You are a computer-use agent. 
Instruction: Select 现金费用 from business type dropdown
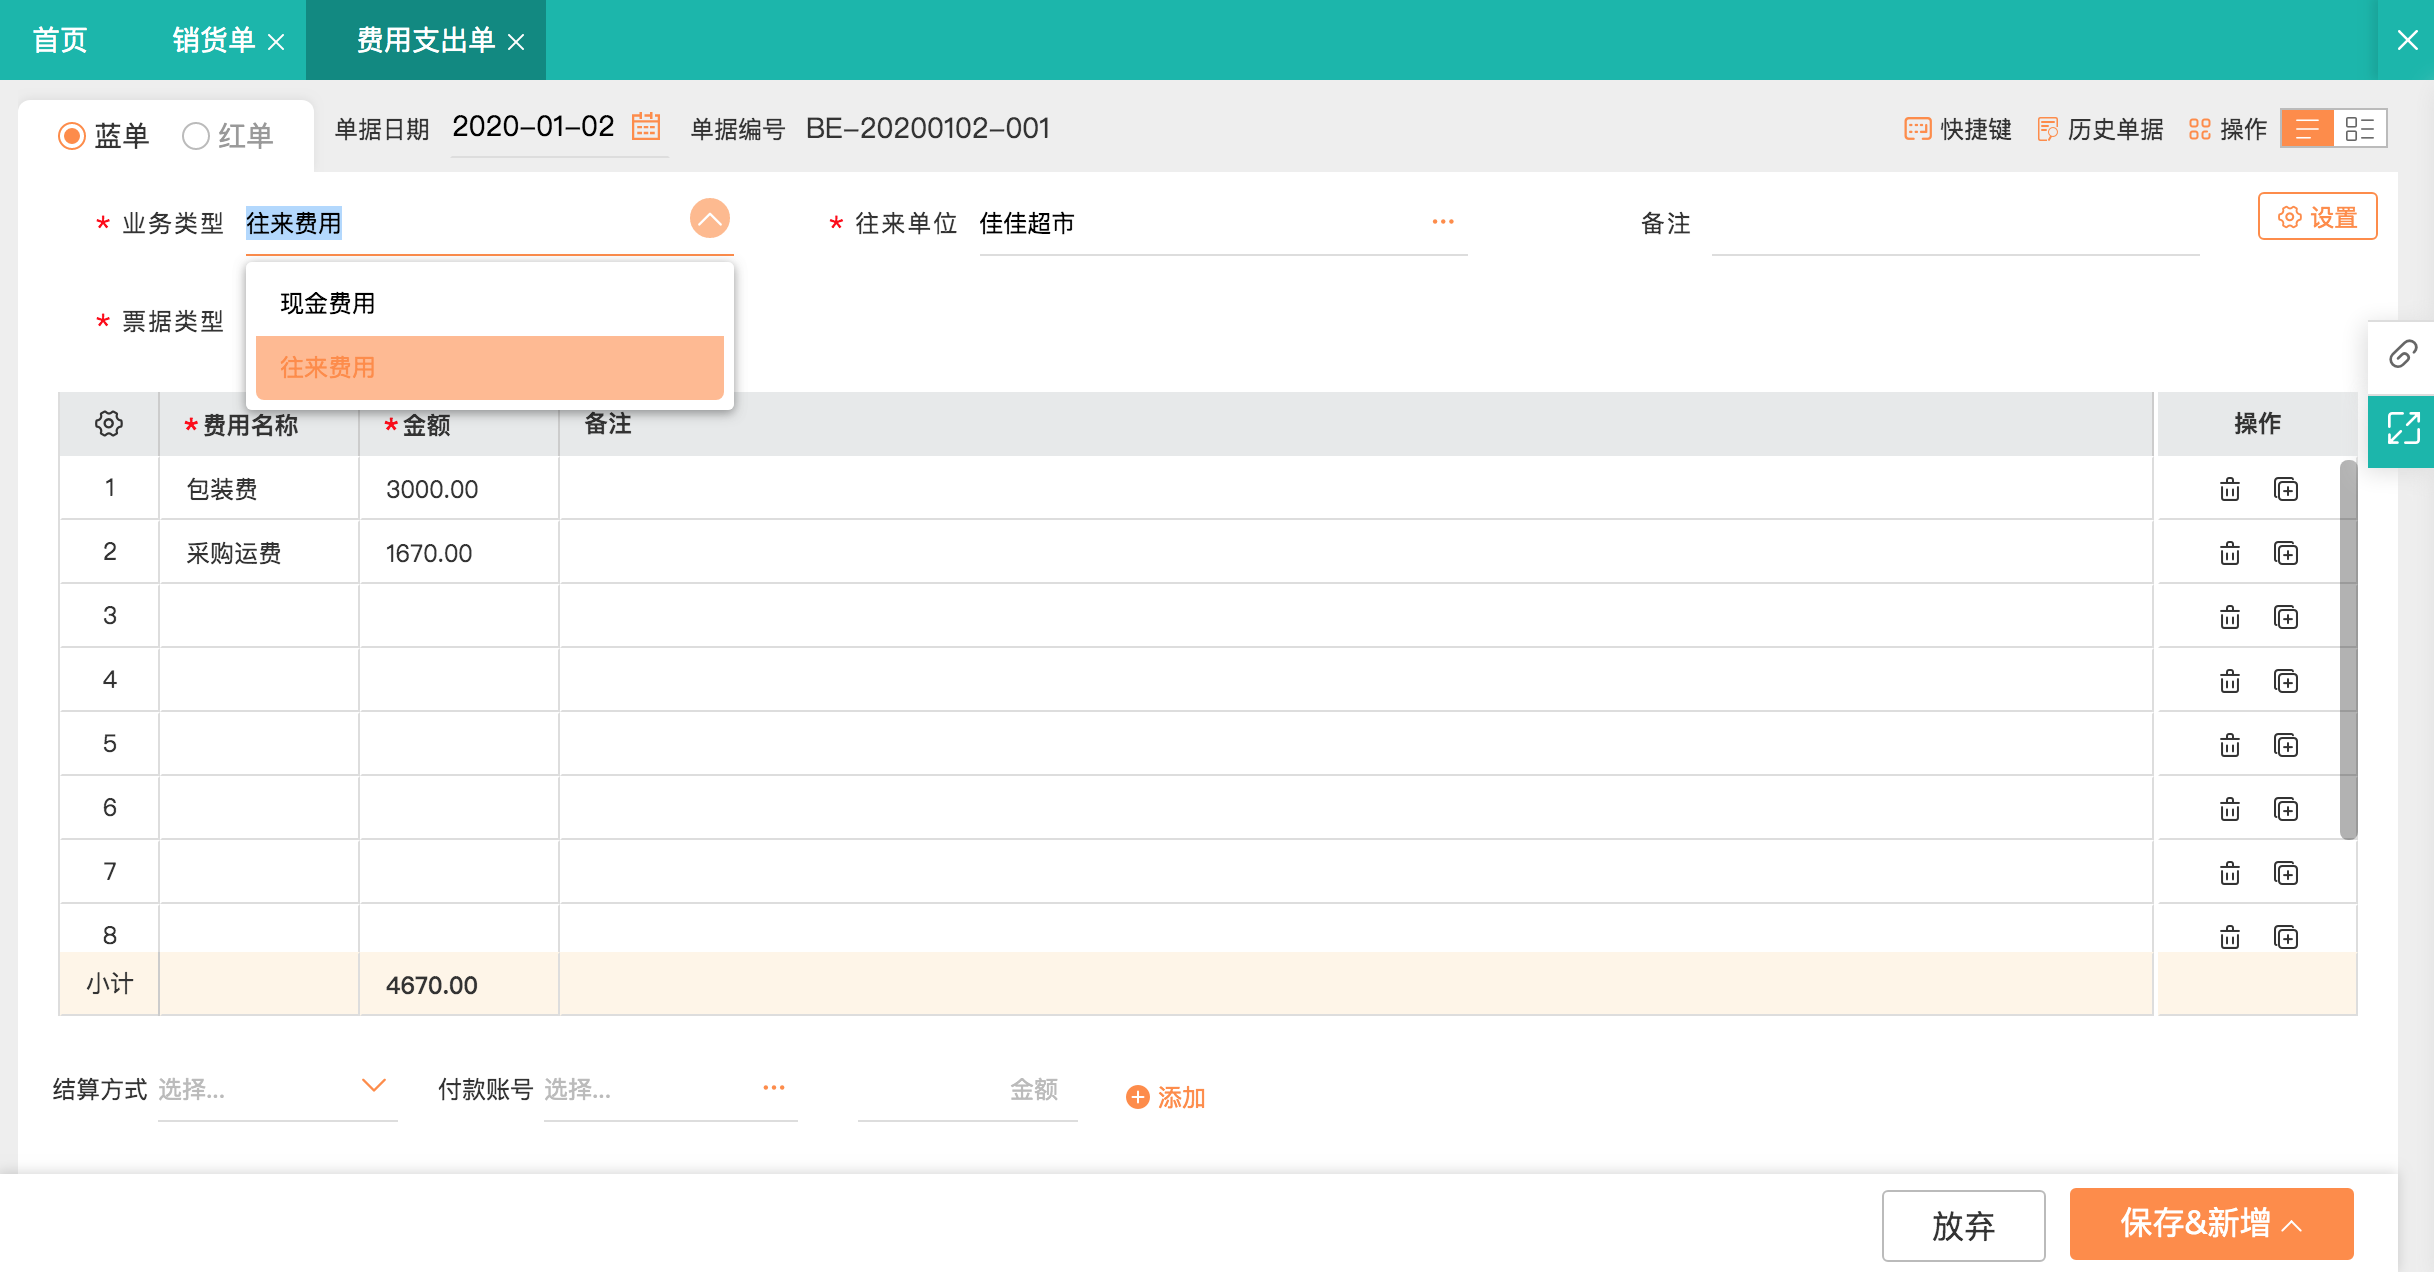[328, 301]
